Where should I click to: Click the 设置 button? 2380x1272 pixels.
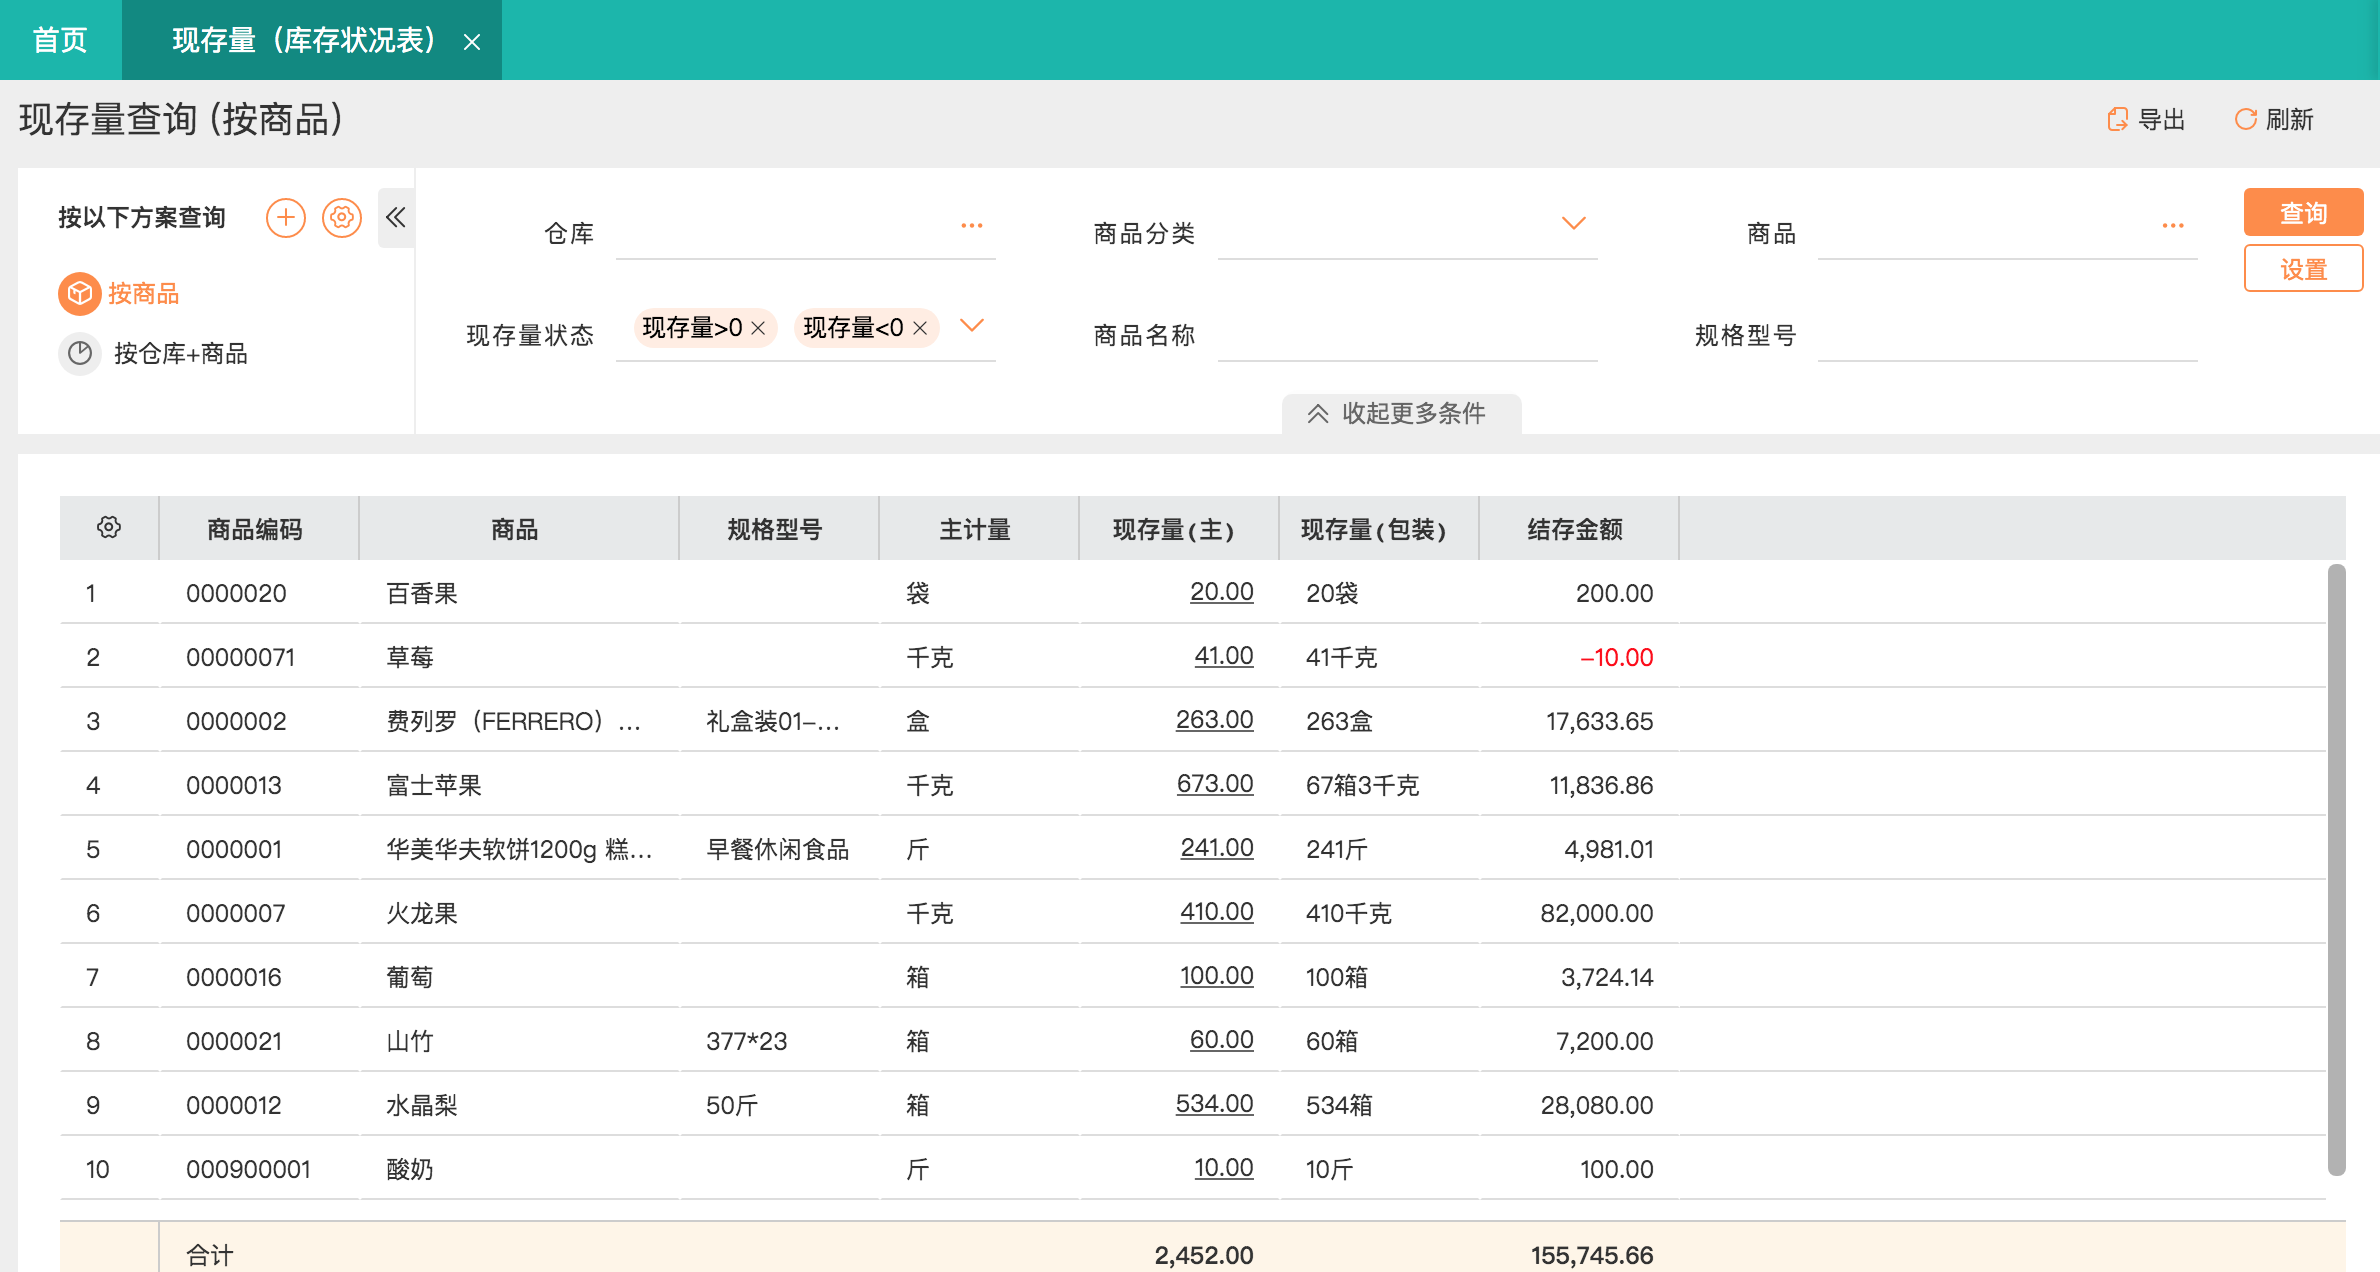point(2303,268)
